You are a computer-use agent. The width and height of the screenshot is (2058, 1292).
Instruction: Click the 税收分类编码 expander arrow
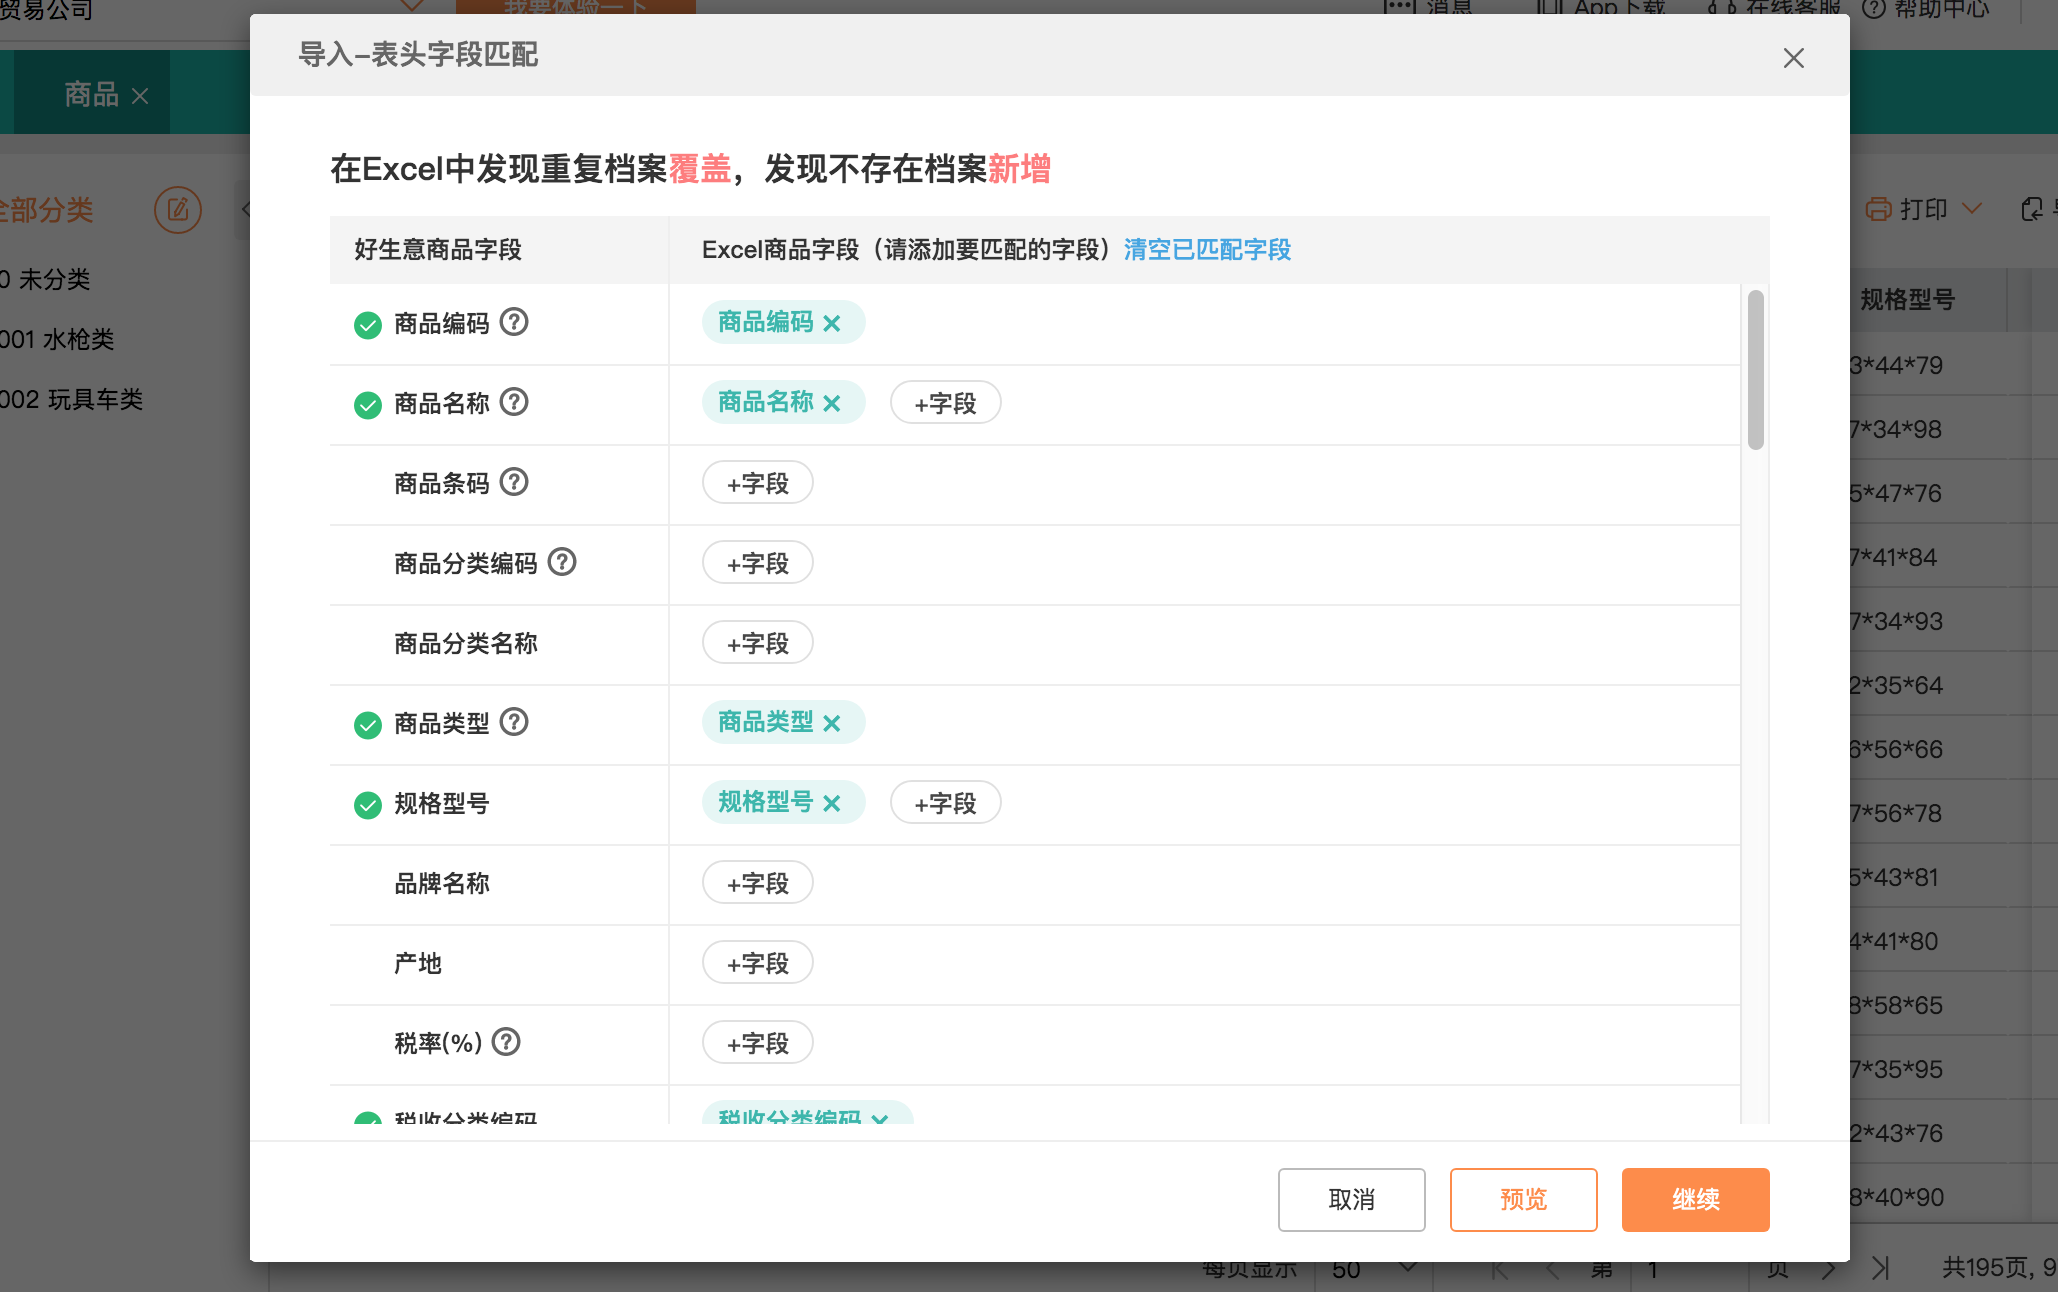(x=879, y=1116)
